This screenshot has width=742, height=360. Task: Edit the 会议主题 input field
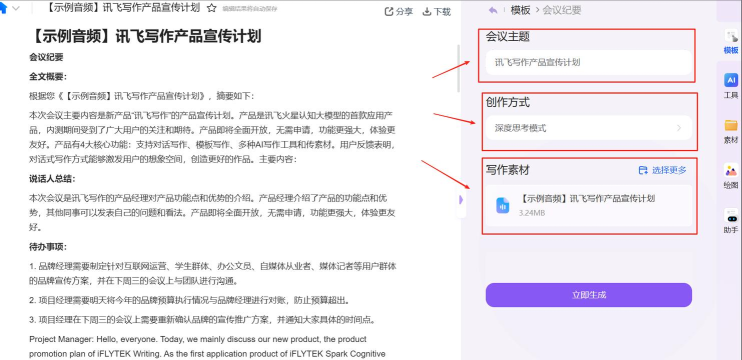pos(589,62)
